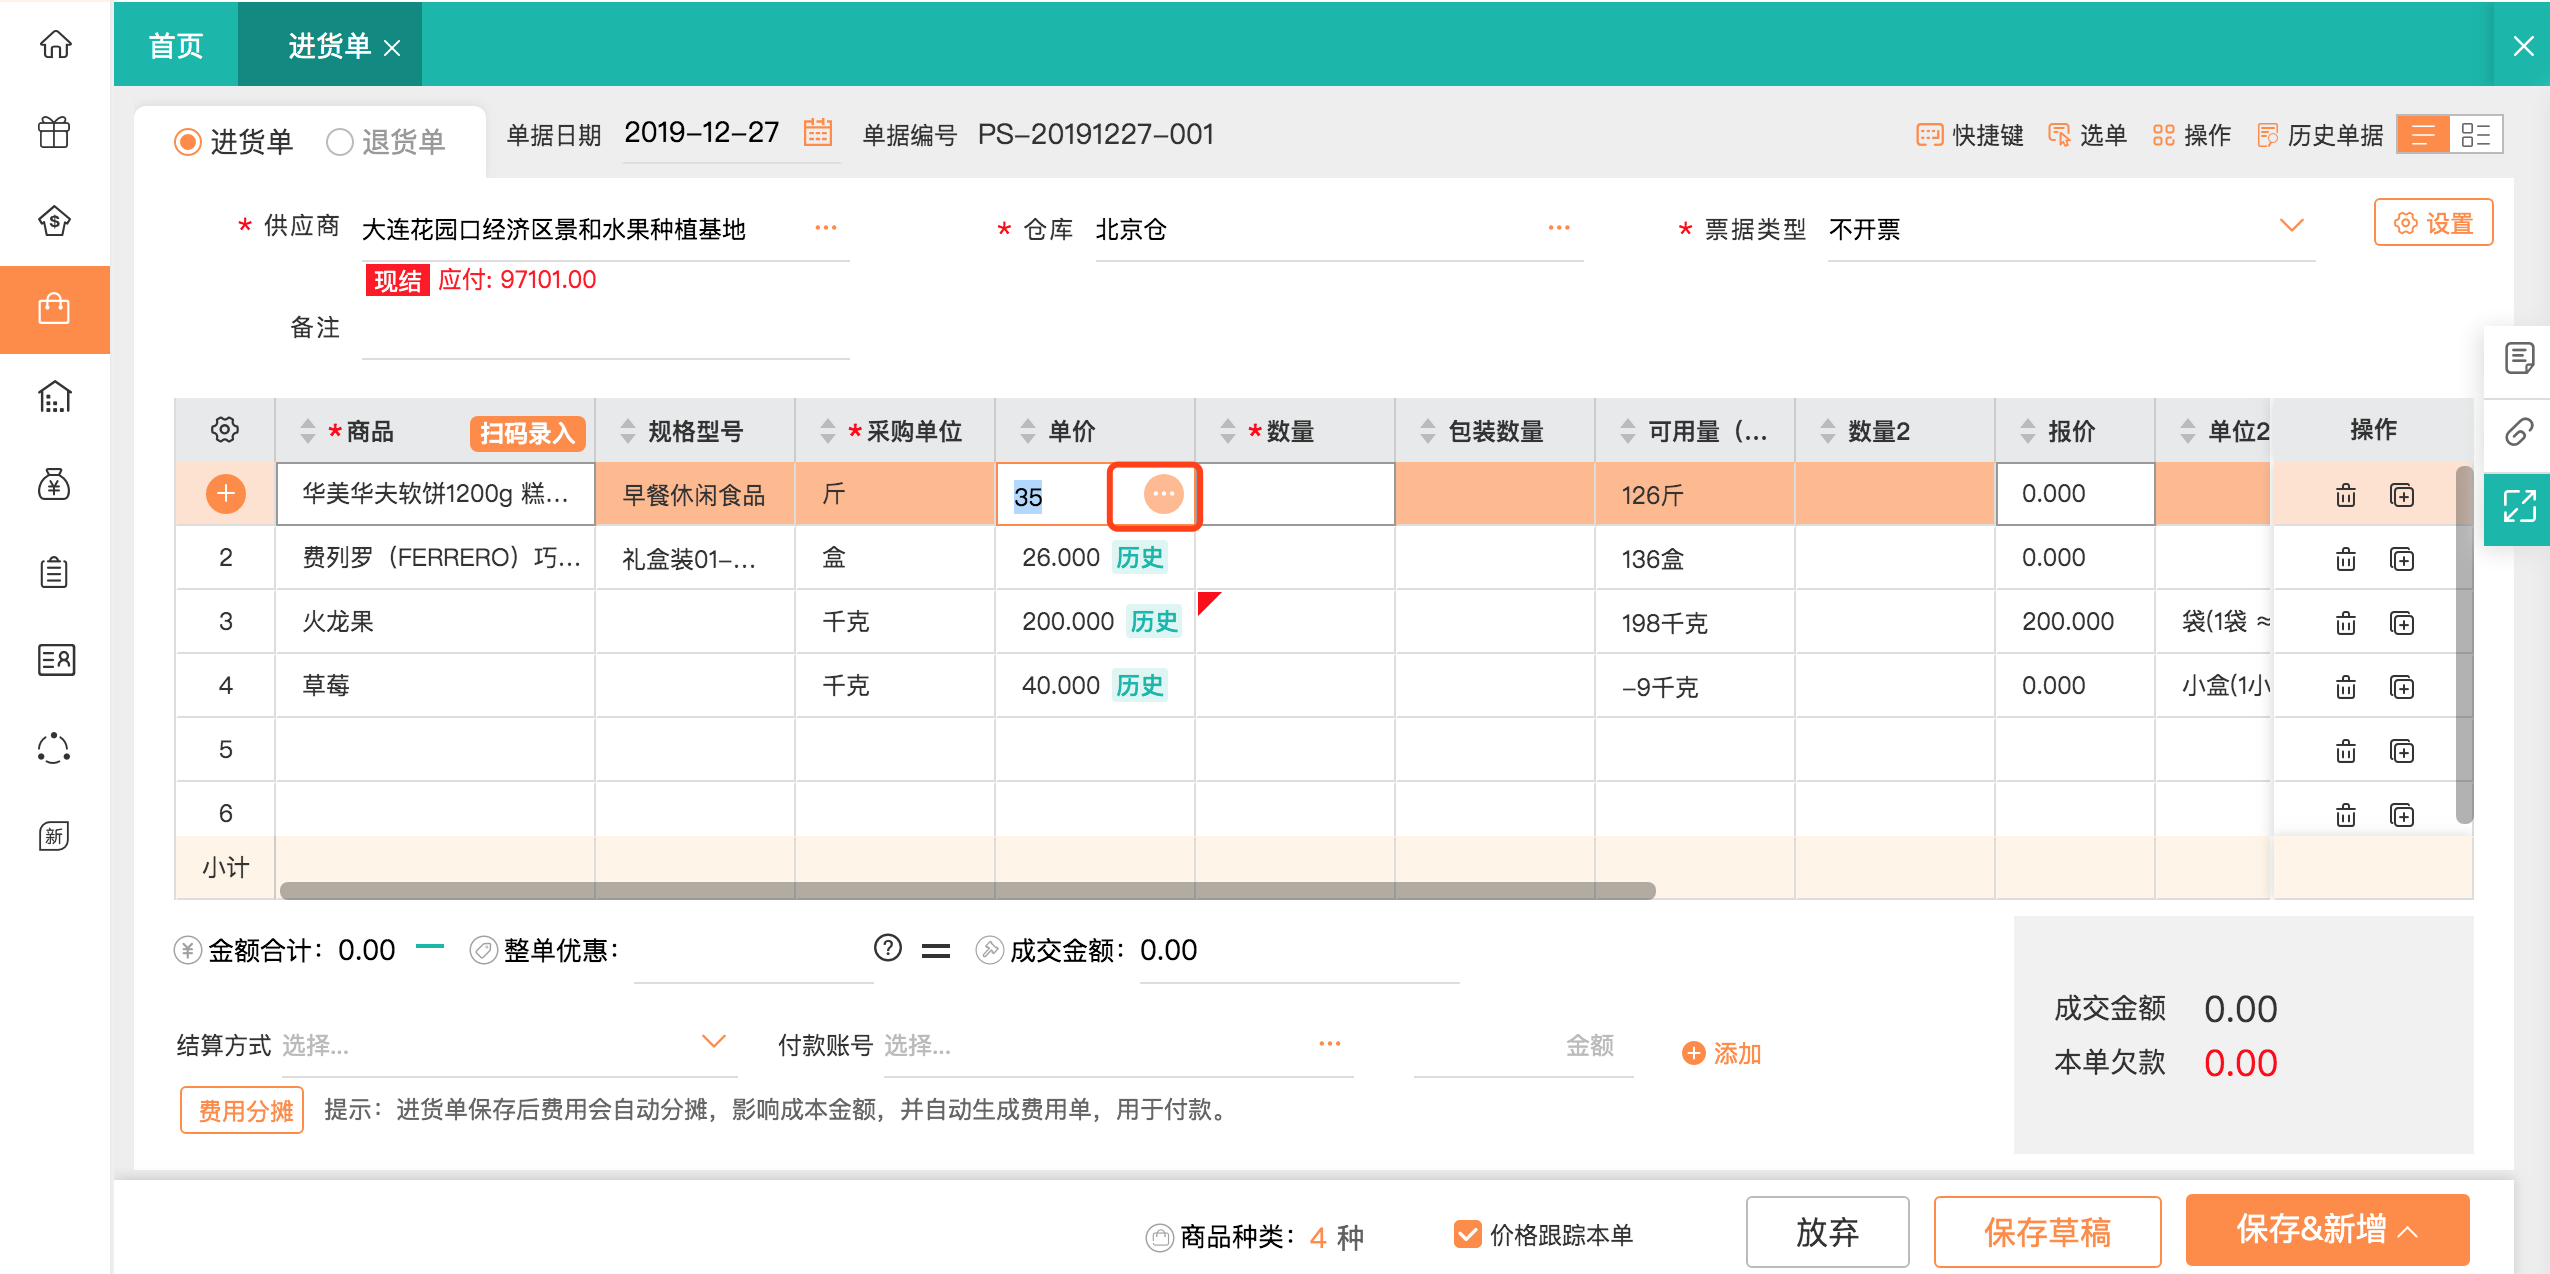This screenshot has width=2550, height=1274.
Task: Select the 退货单 radio button
Action: tap(342, 137)
